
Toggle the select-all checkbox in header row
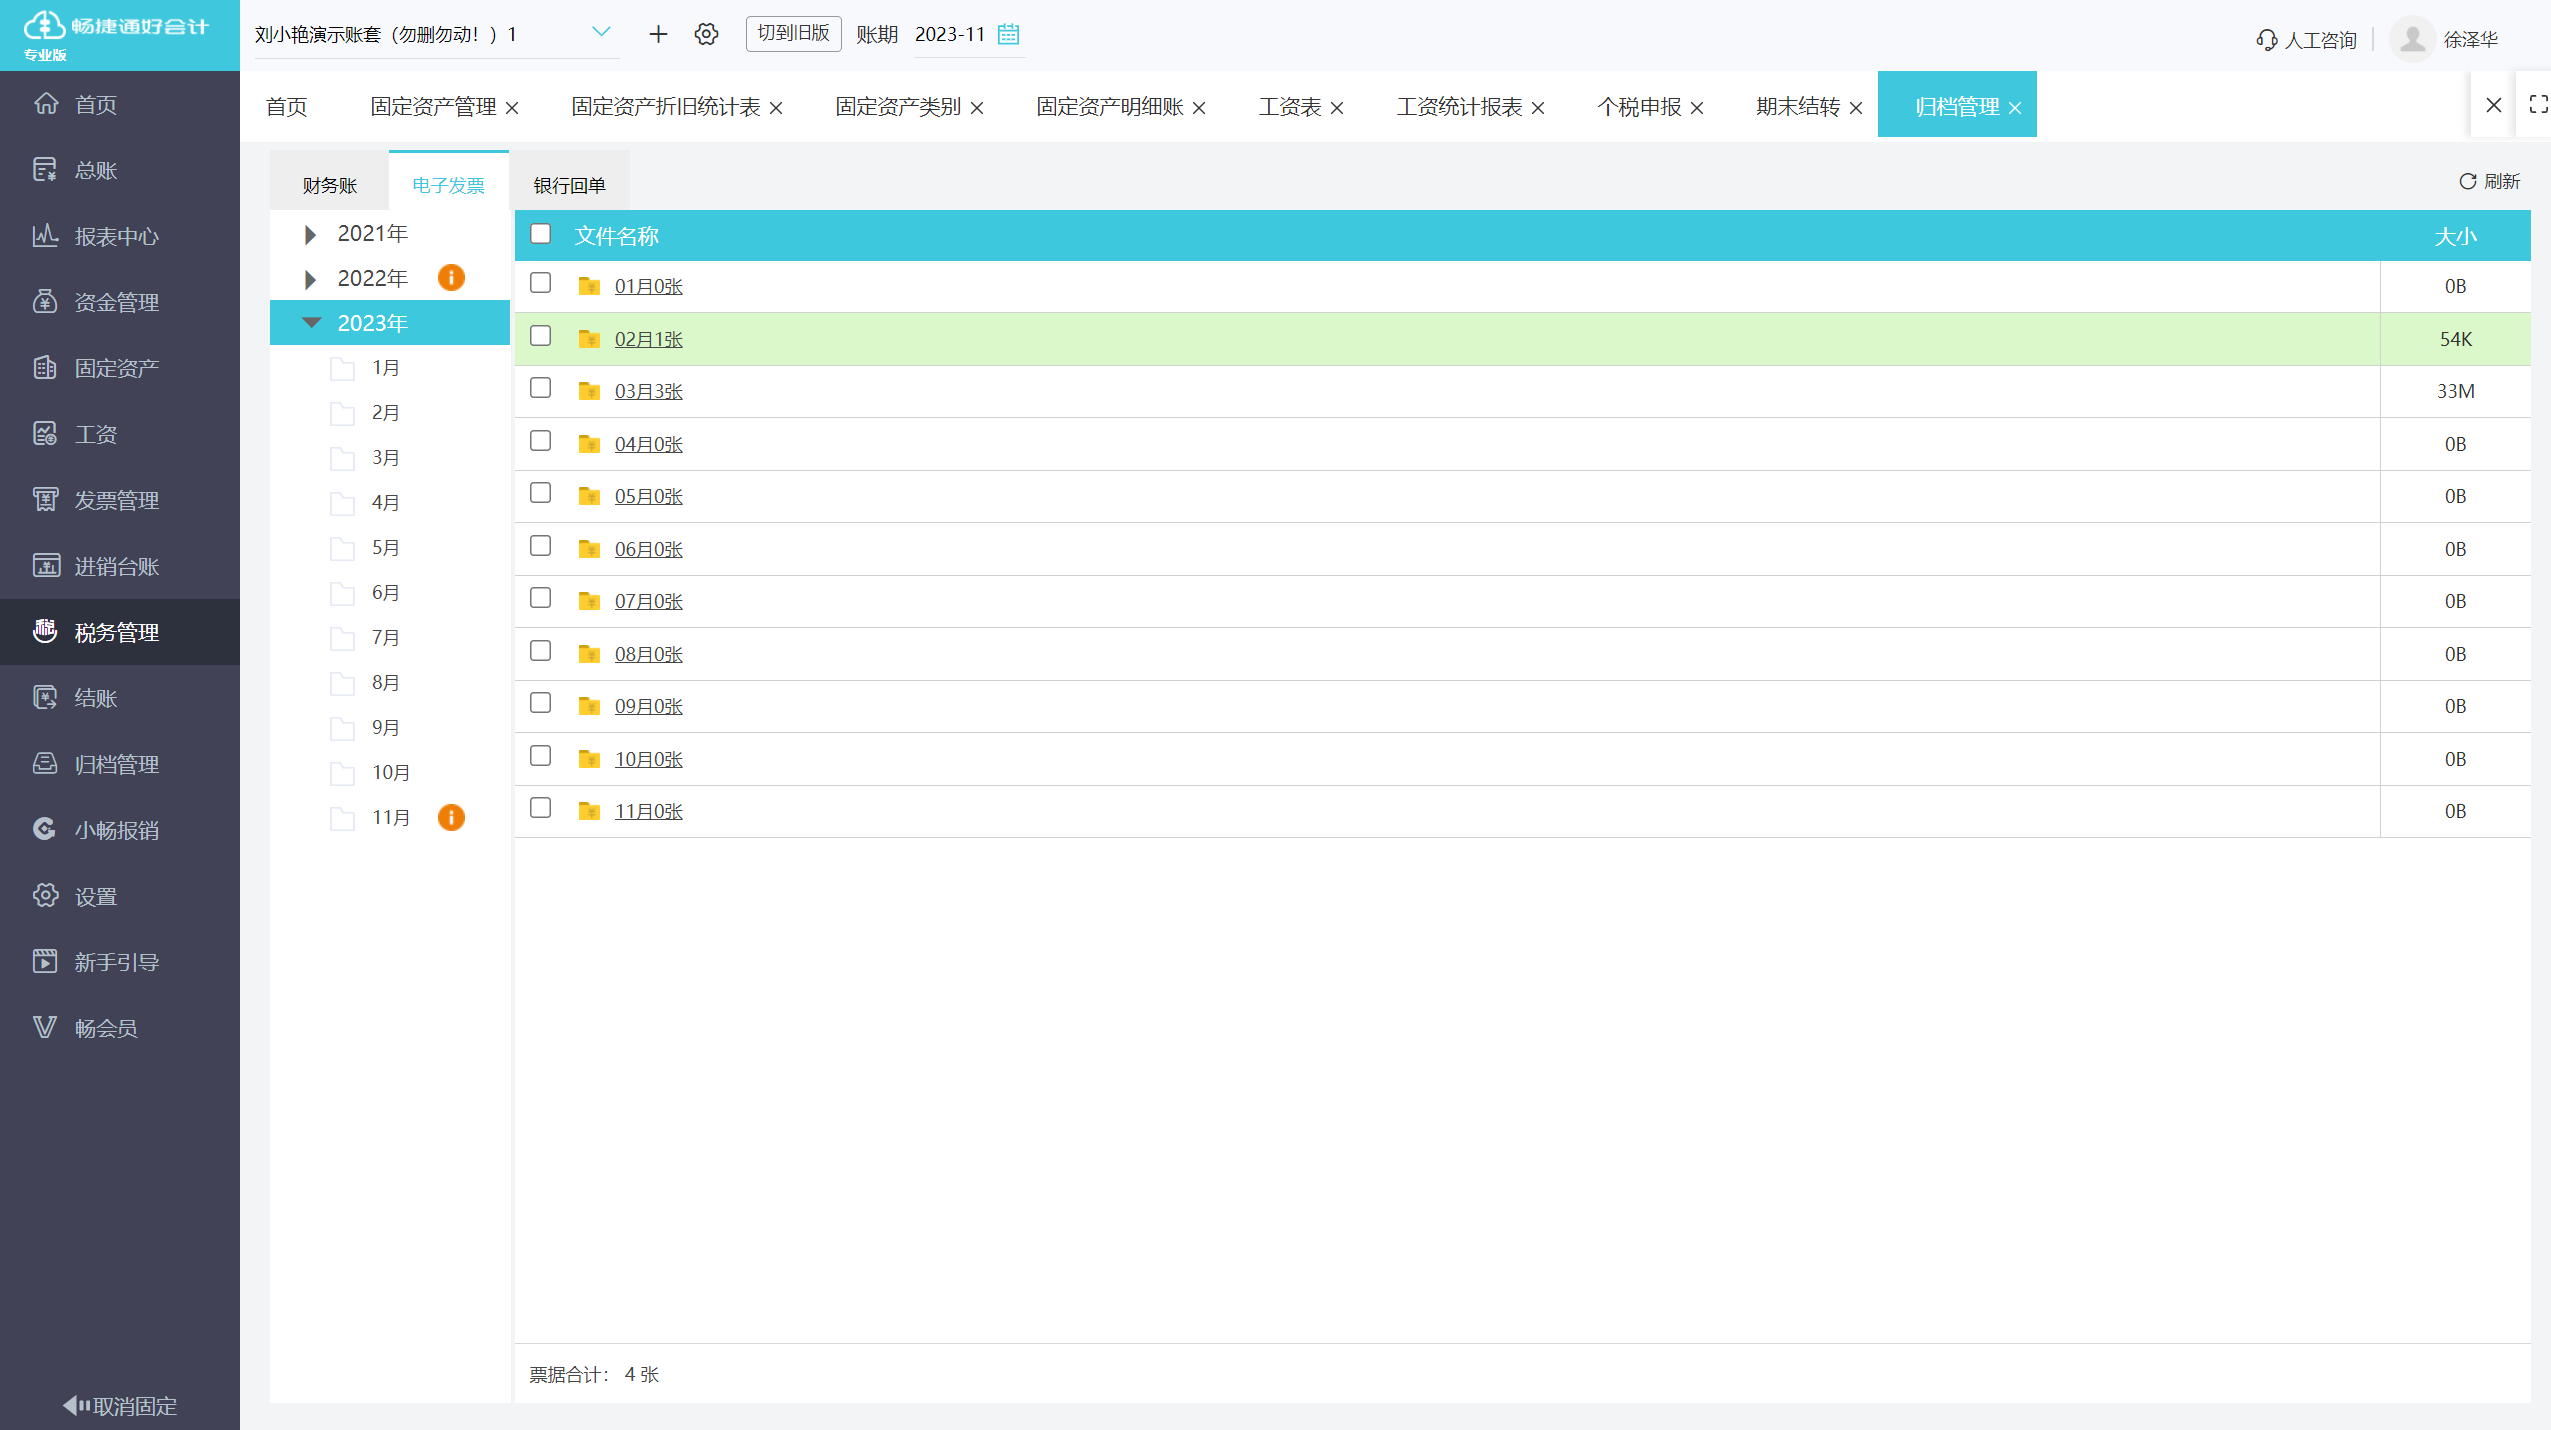(541, 233)
